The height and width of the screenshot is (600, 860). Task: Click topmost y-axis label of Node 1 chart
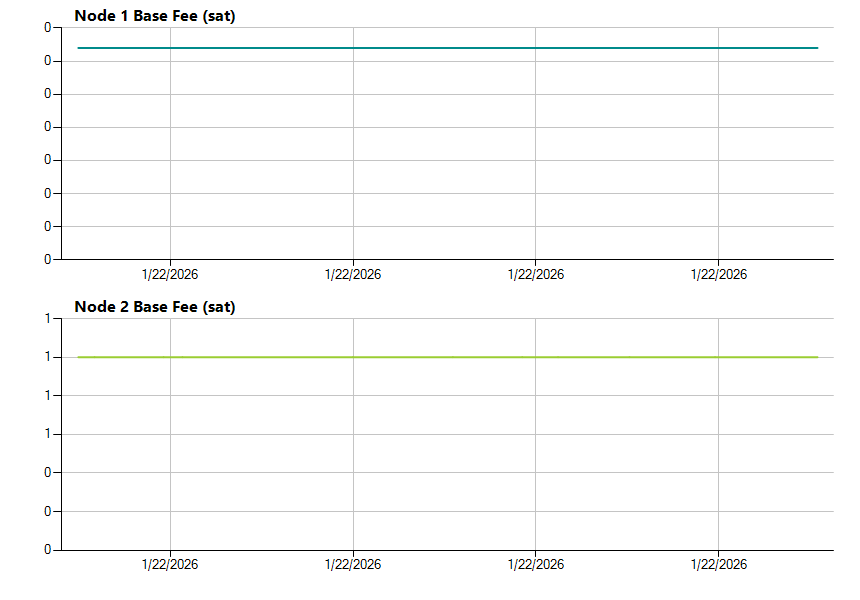point(46,28)
